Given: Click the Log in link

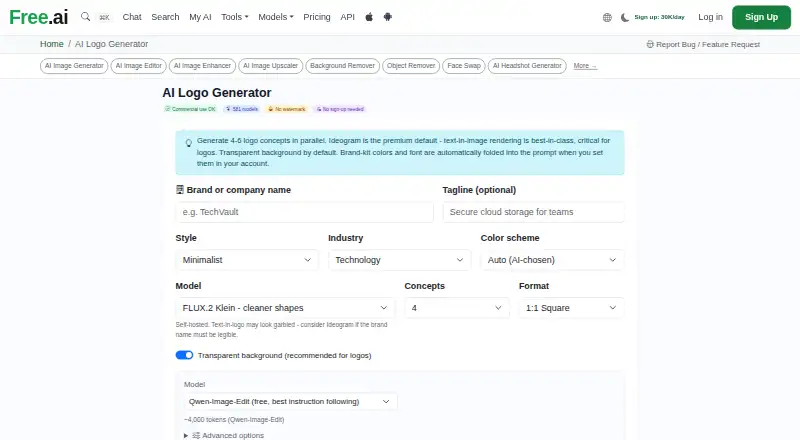Looking at the screenshot, I should click(710, 17).
